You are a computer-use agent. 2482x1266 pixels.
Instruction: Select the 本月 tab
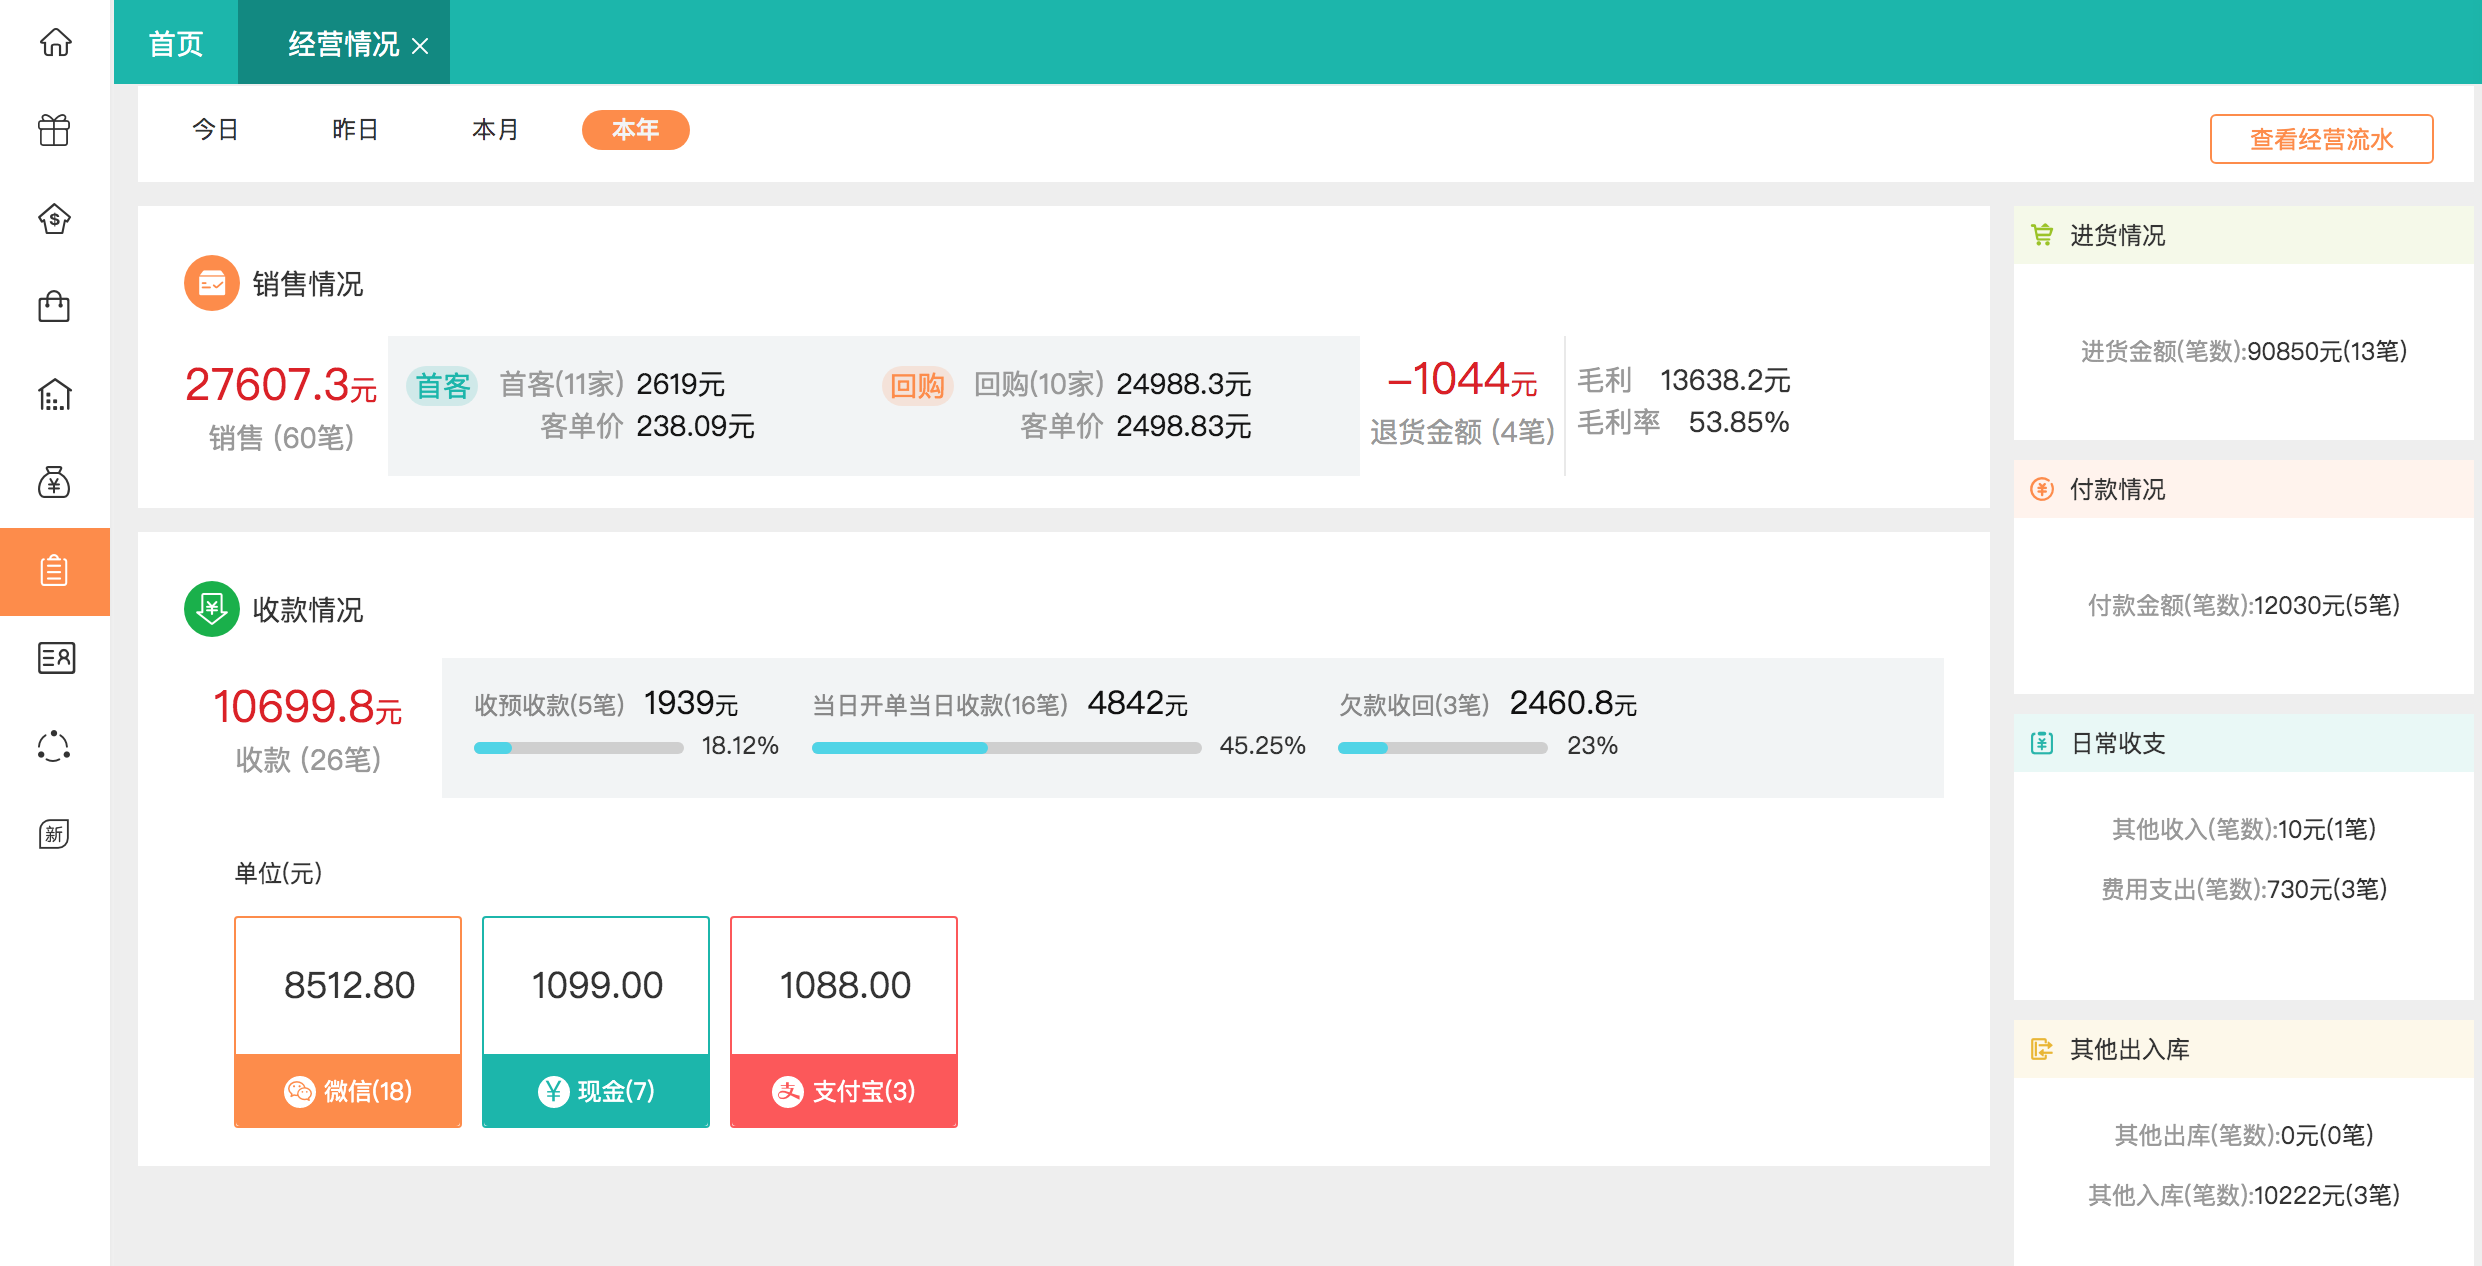coord(492,131)
